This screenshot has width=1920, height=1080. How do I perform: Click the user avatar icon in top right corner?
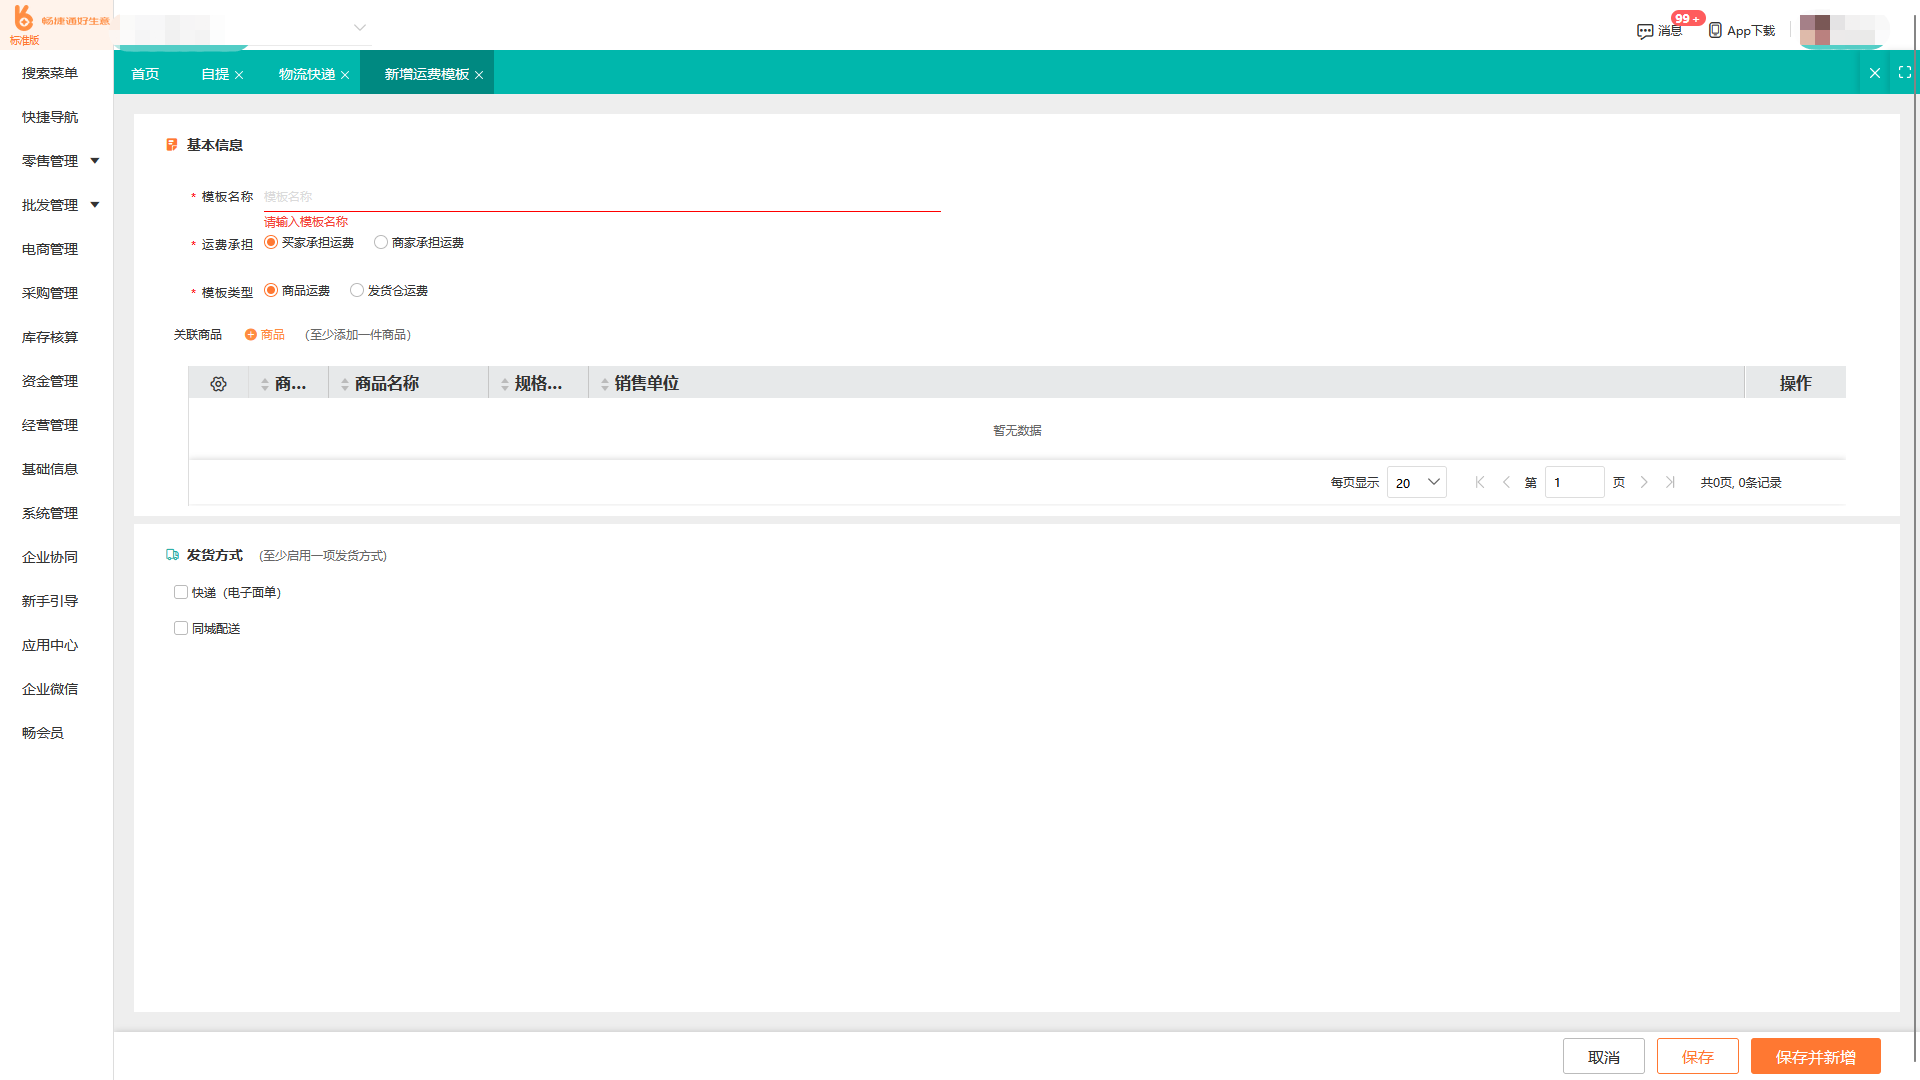[1817, 29]
